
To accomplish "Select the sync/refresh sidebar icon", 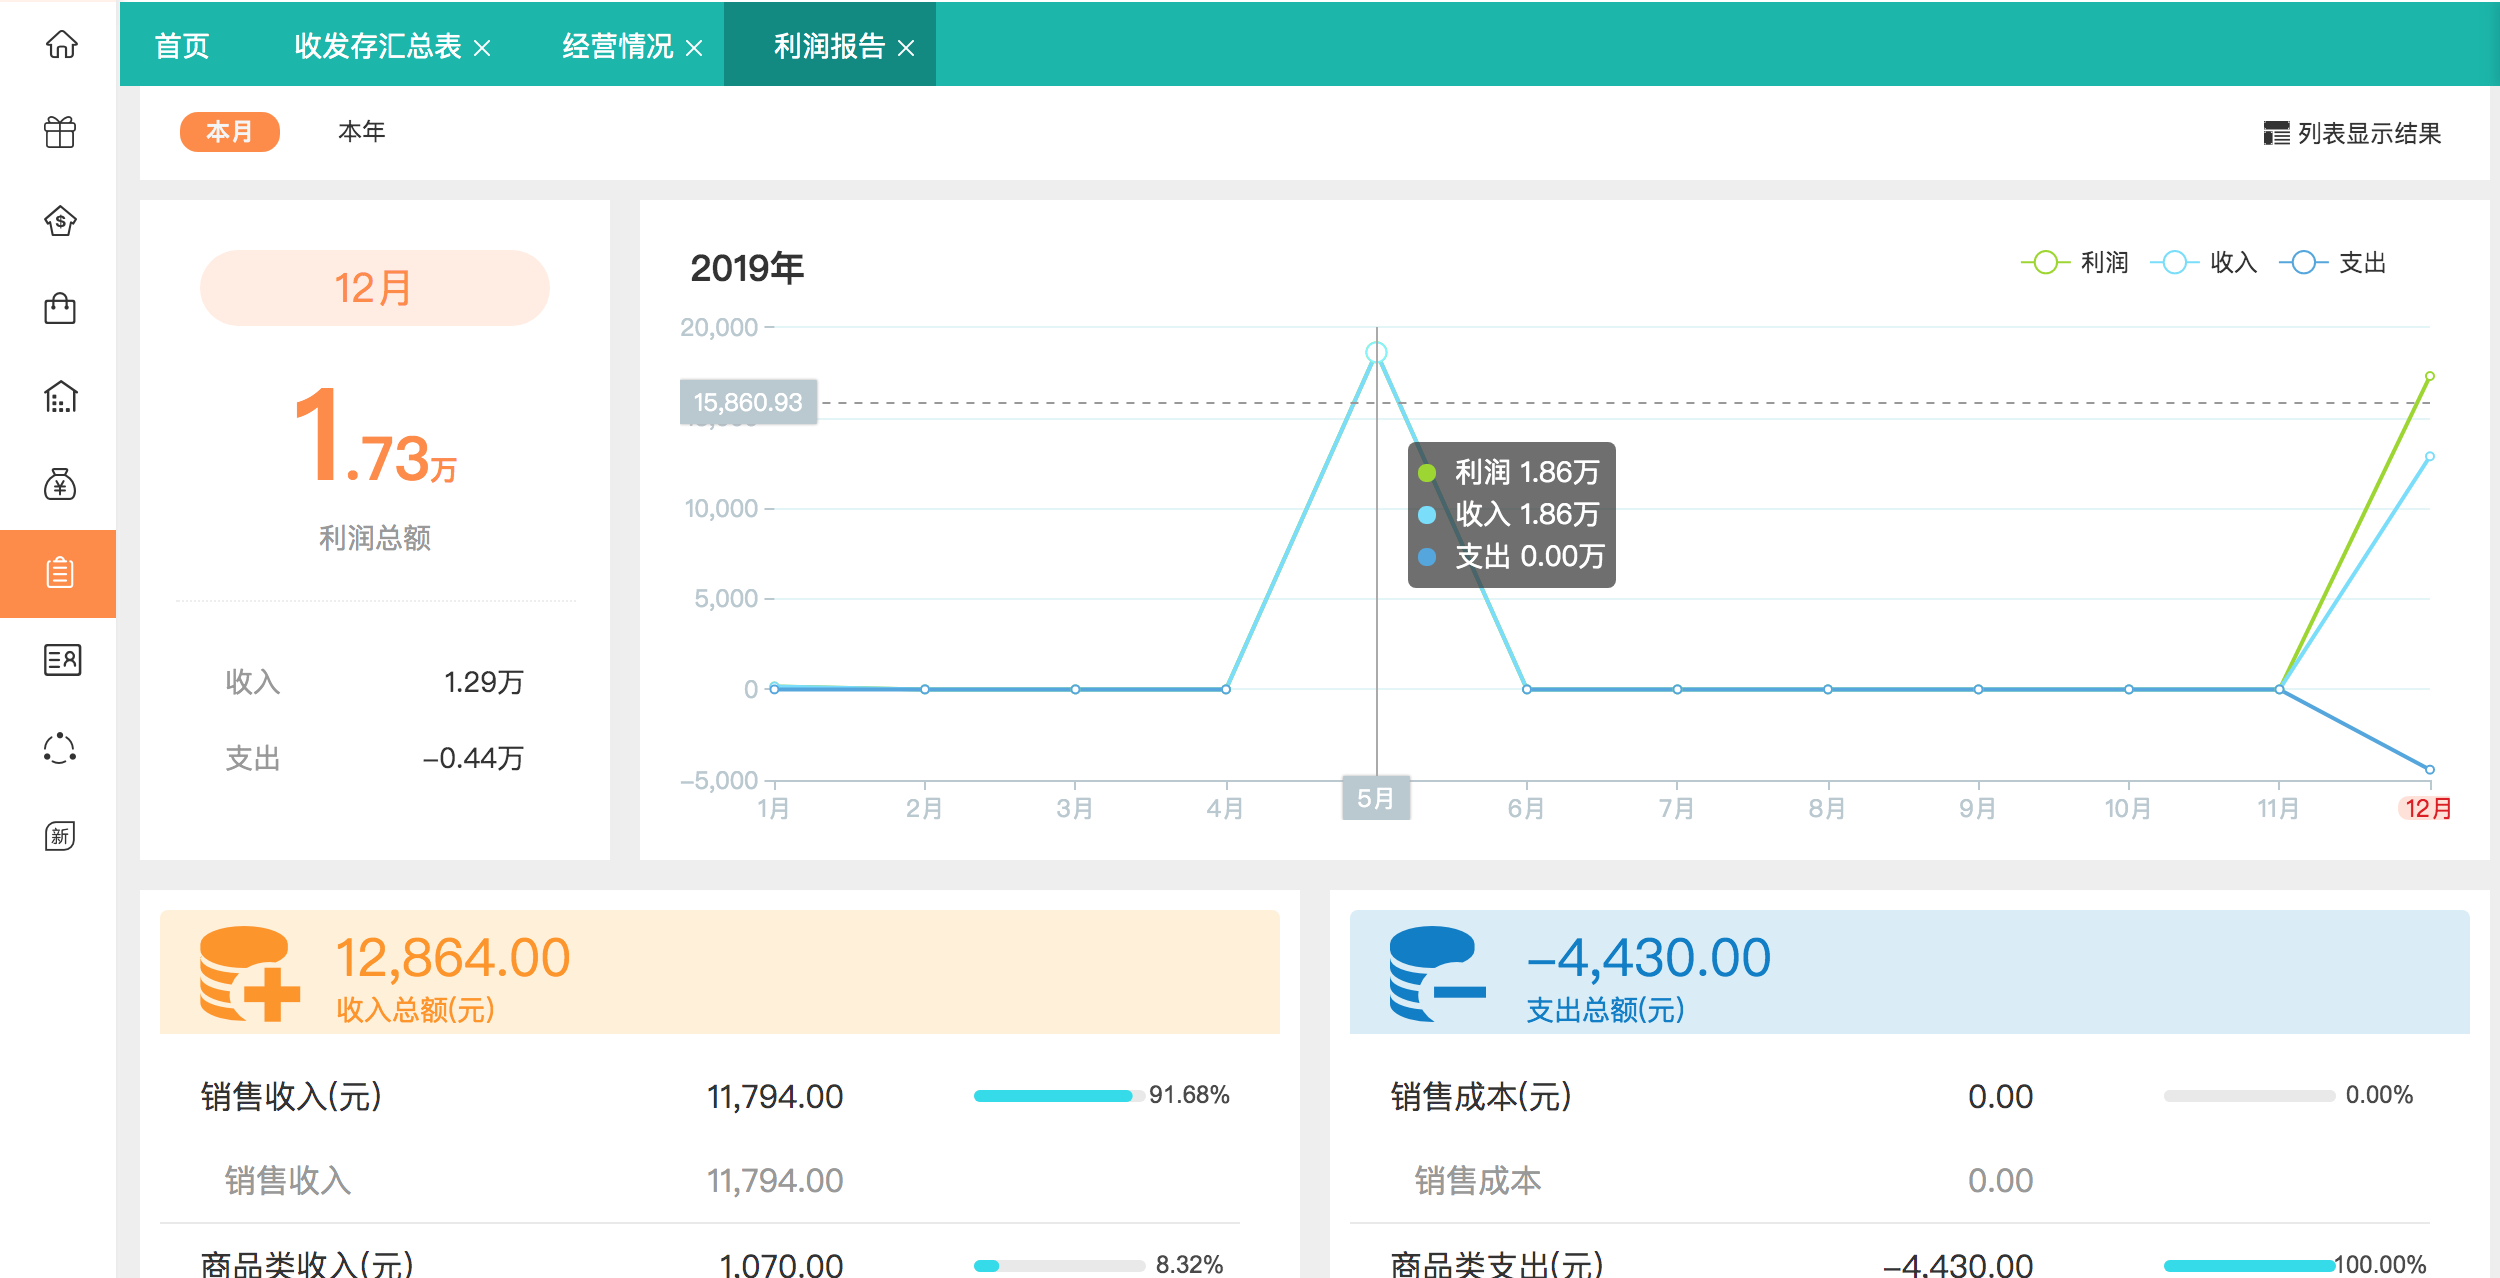I will [60, 748].
